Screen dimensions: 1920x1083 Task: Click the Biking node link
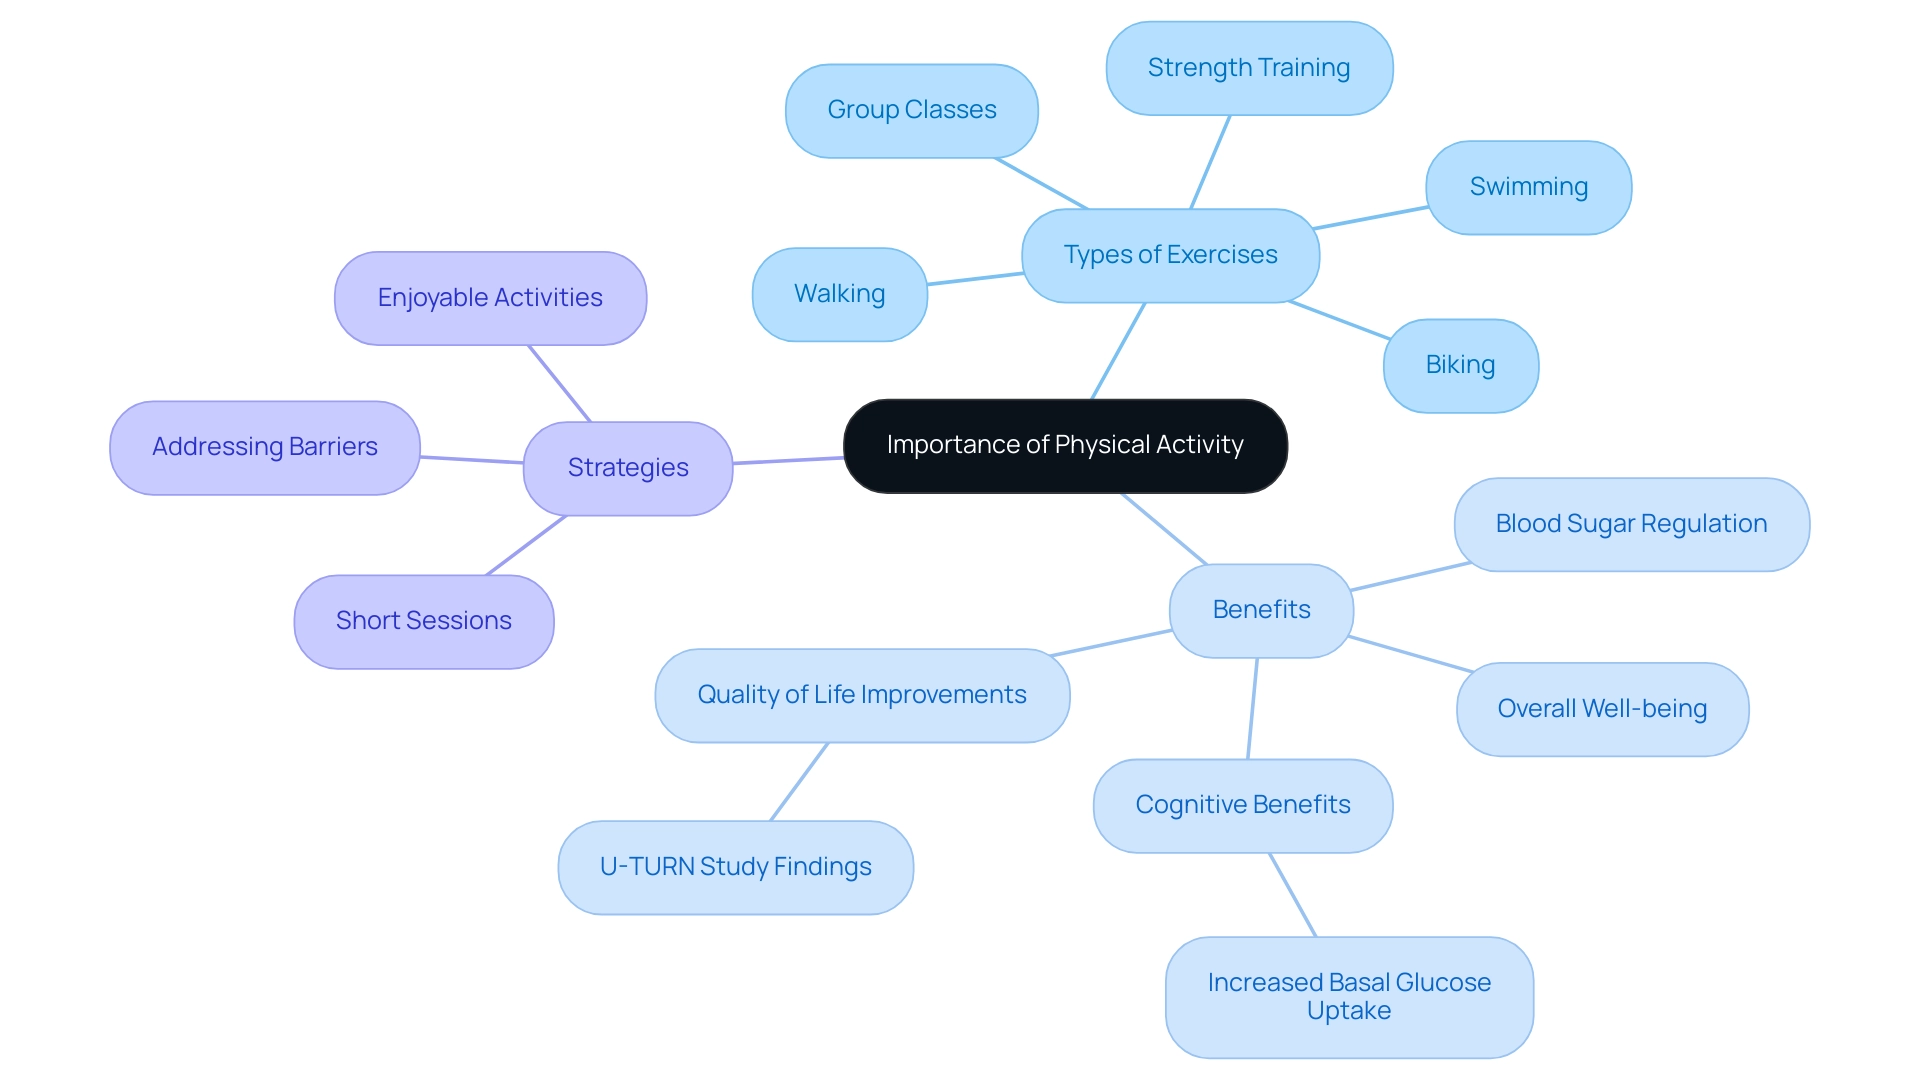click(1460, 365)
